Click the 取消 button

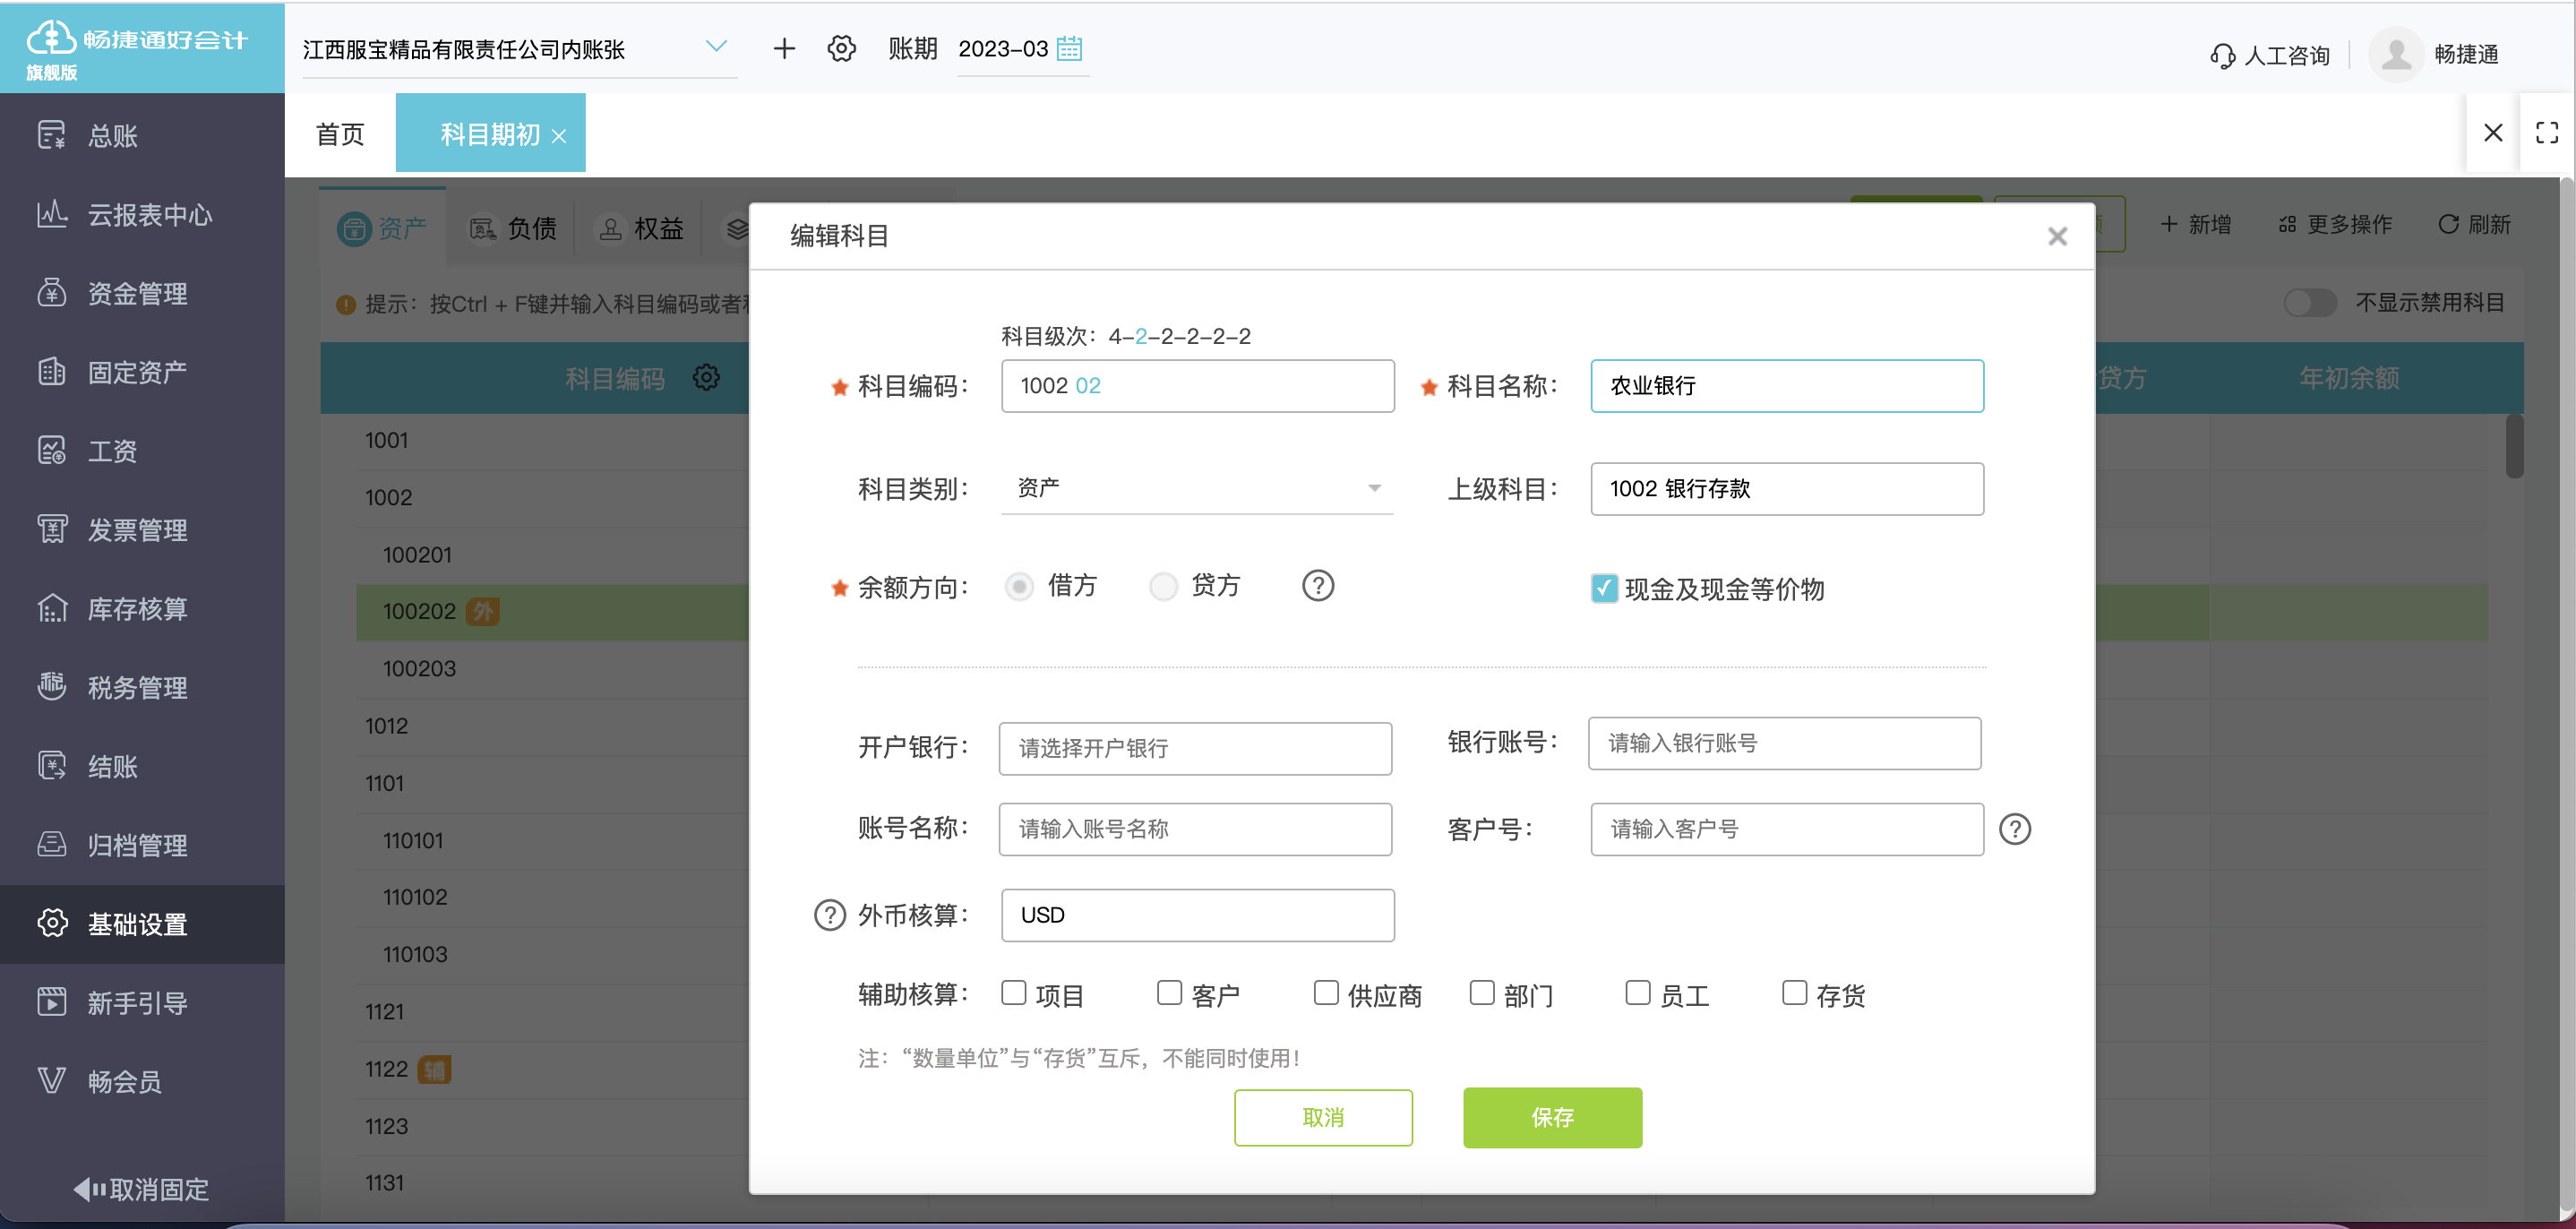(x=1324, y=1119)
